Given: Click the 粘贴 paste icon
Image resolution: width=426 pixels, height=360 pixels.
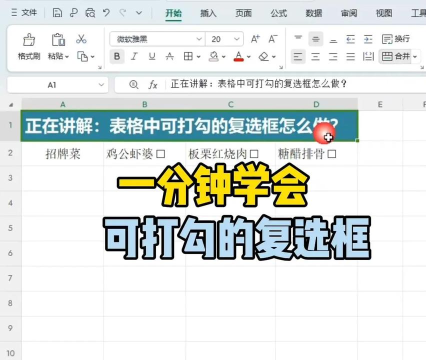Looking at the screenshot, I should [58, 40].
